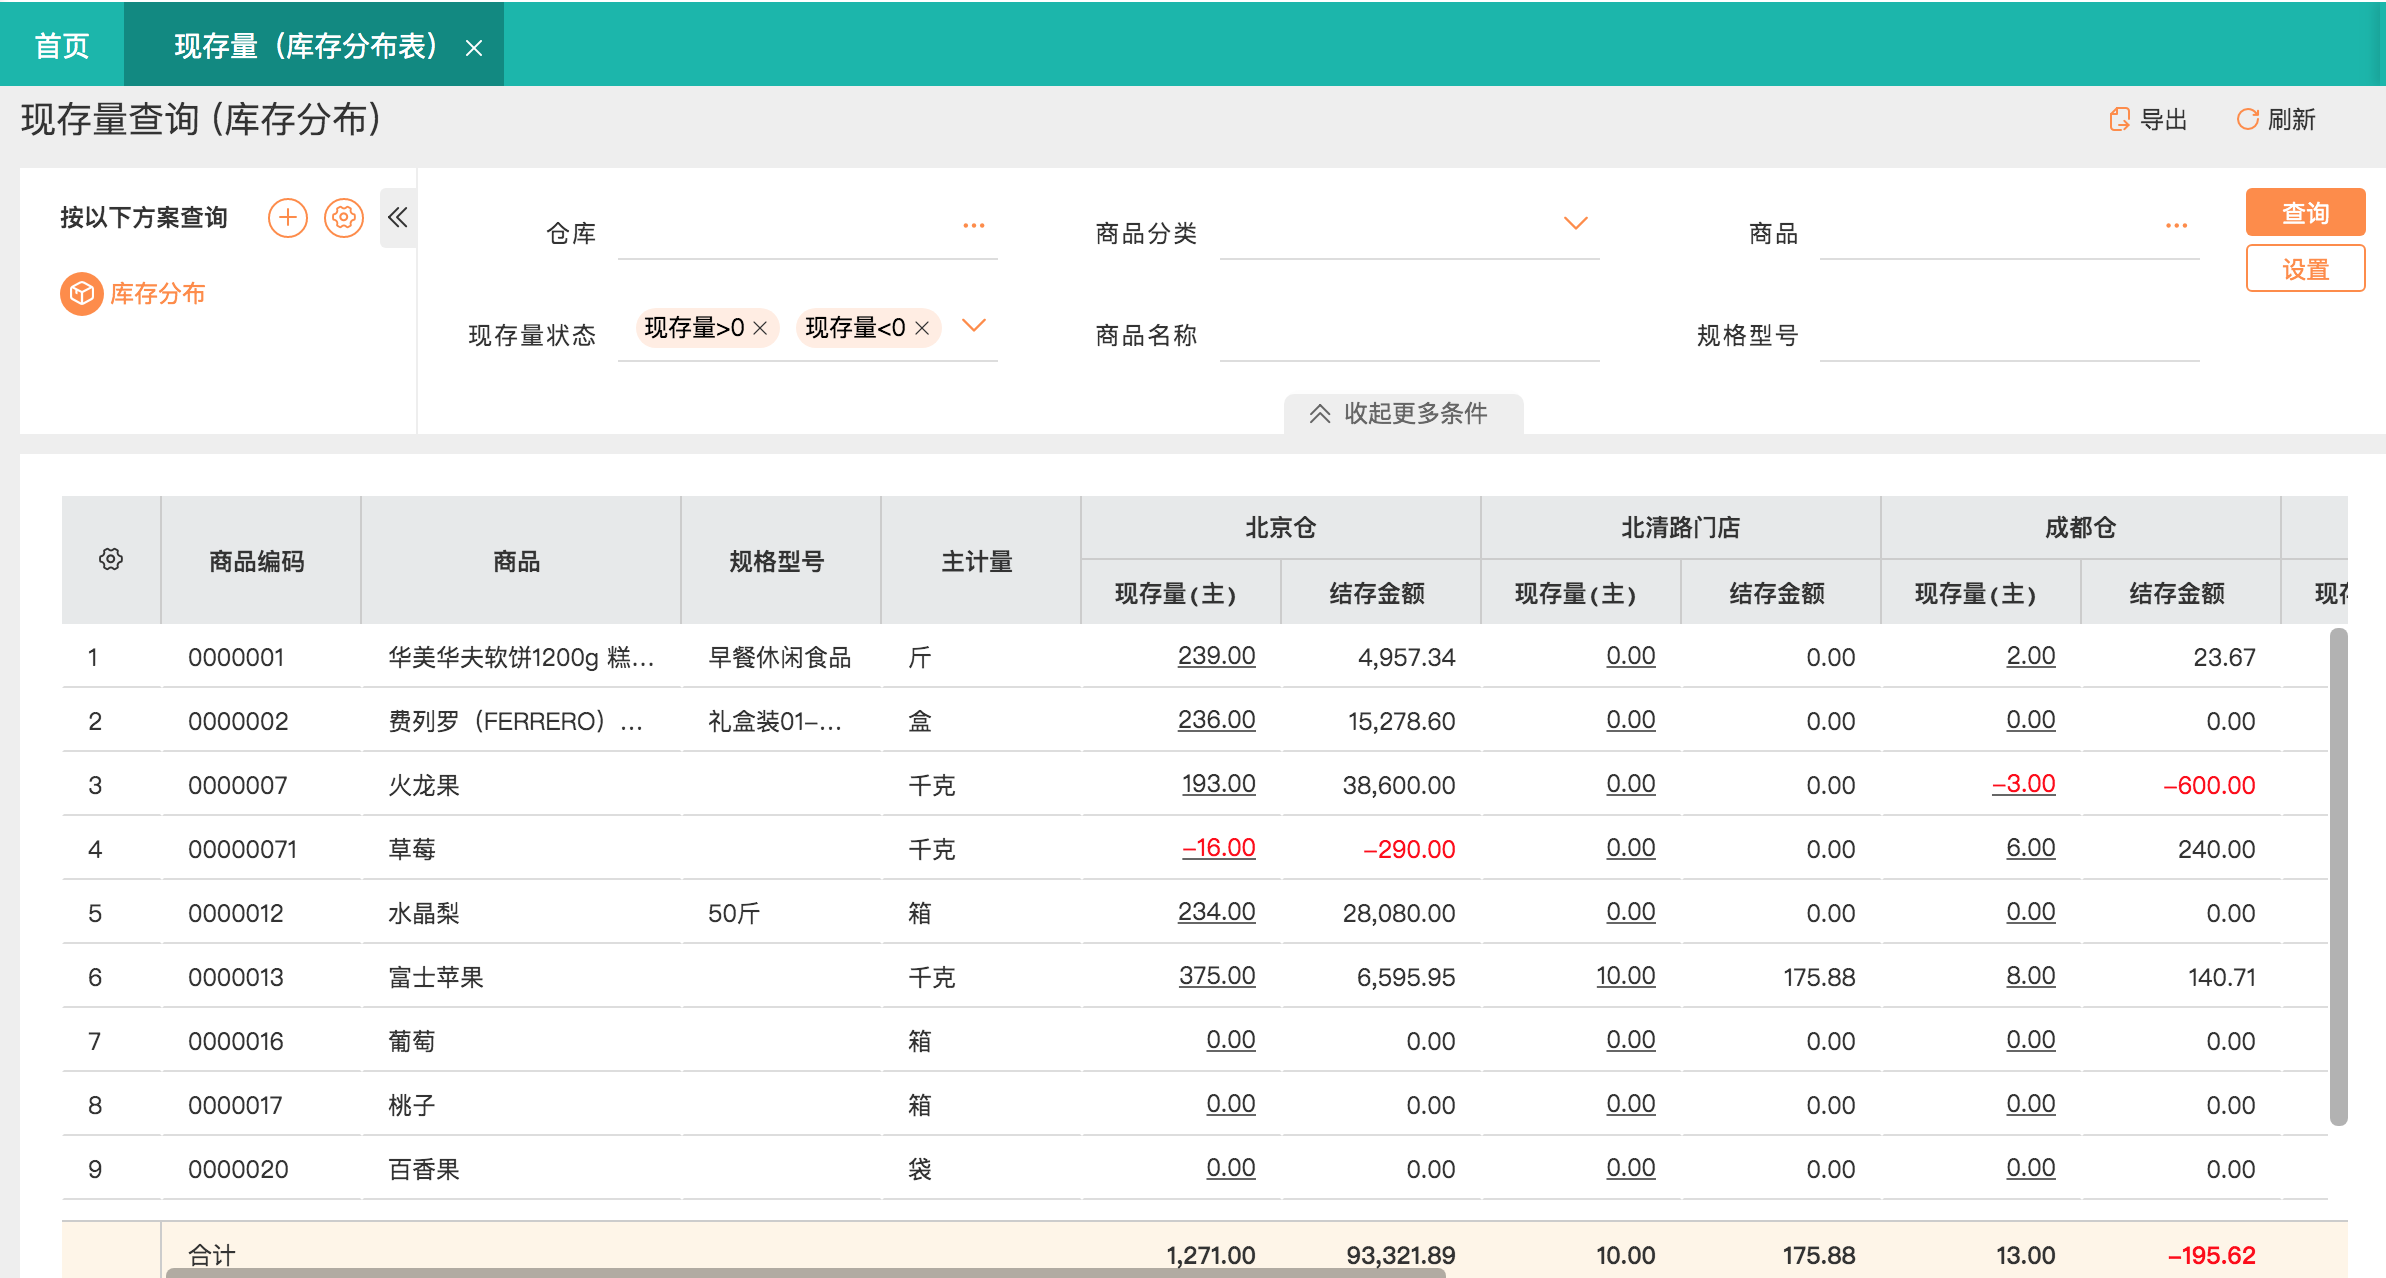Switch to the 首页 home tab

click(58, 43)
